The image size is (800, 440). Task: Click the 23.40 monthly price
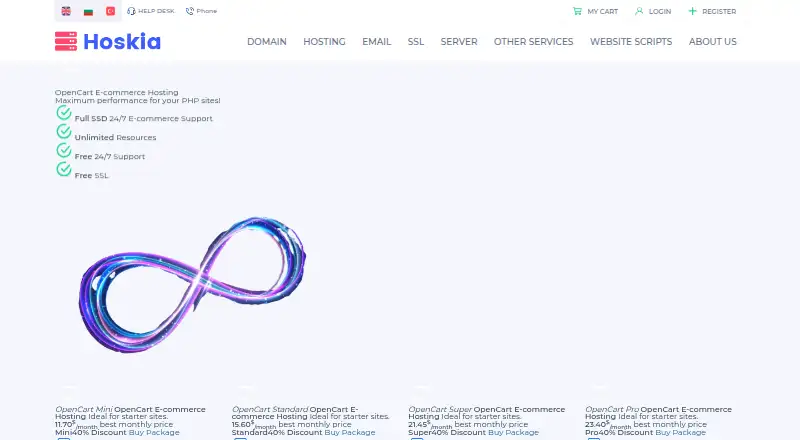(x=594, y=424)
